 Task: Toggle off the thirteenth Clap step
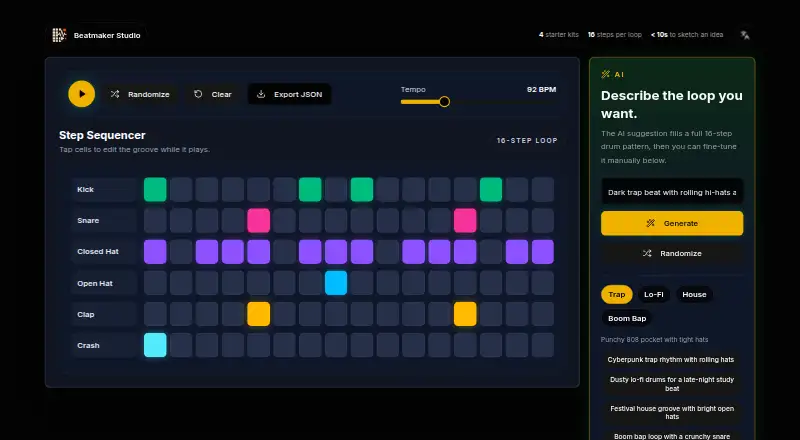465,314
